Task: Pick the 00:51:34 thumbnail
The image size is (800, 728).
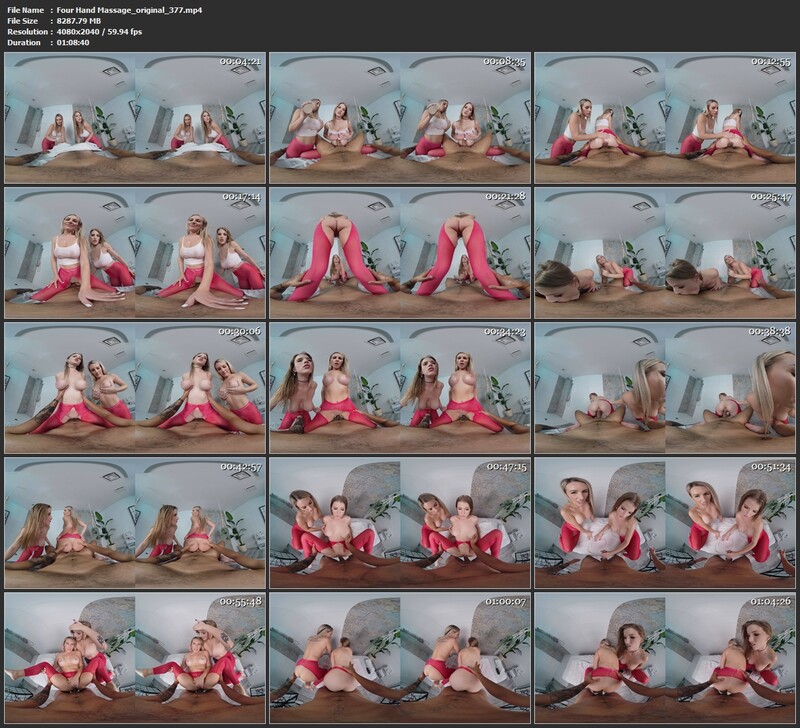Action: click(x=665, y=522)
